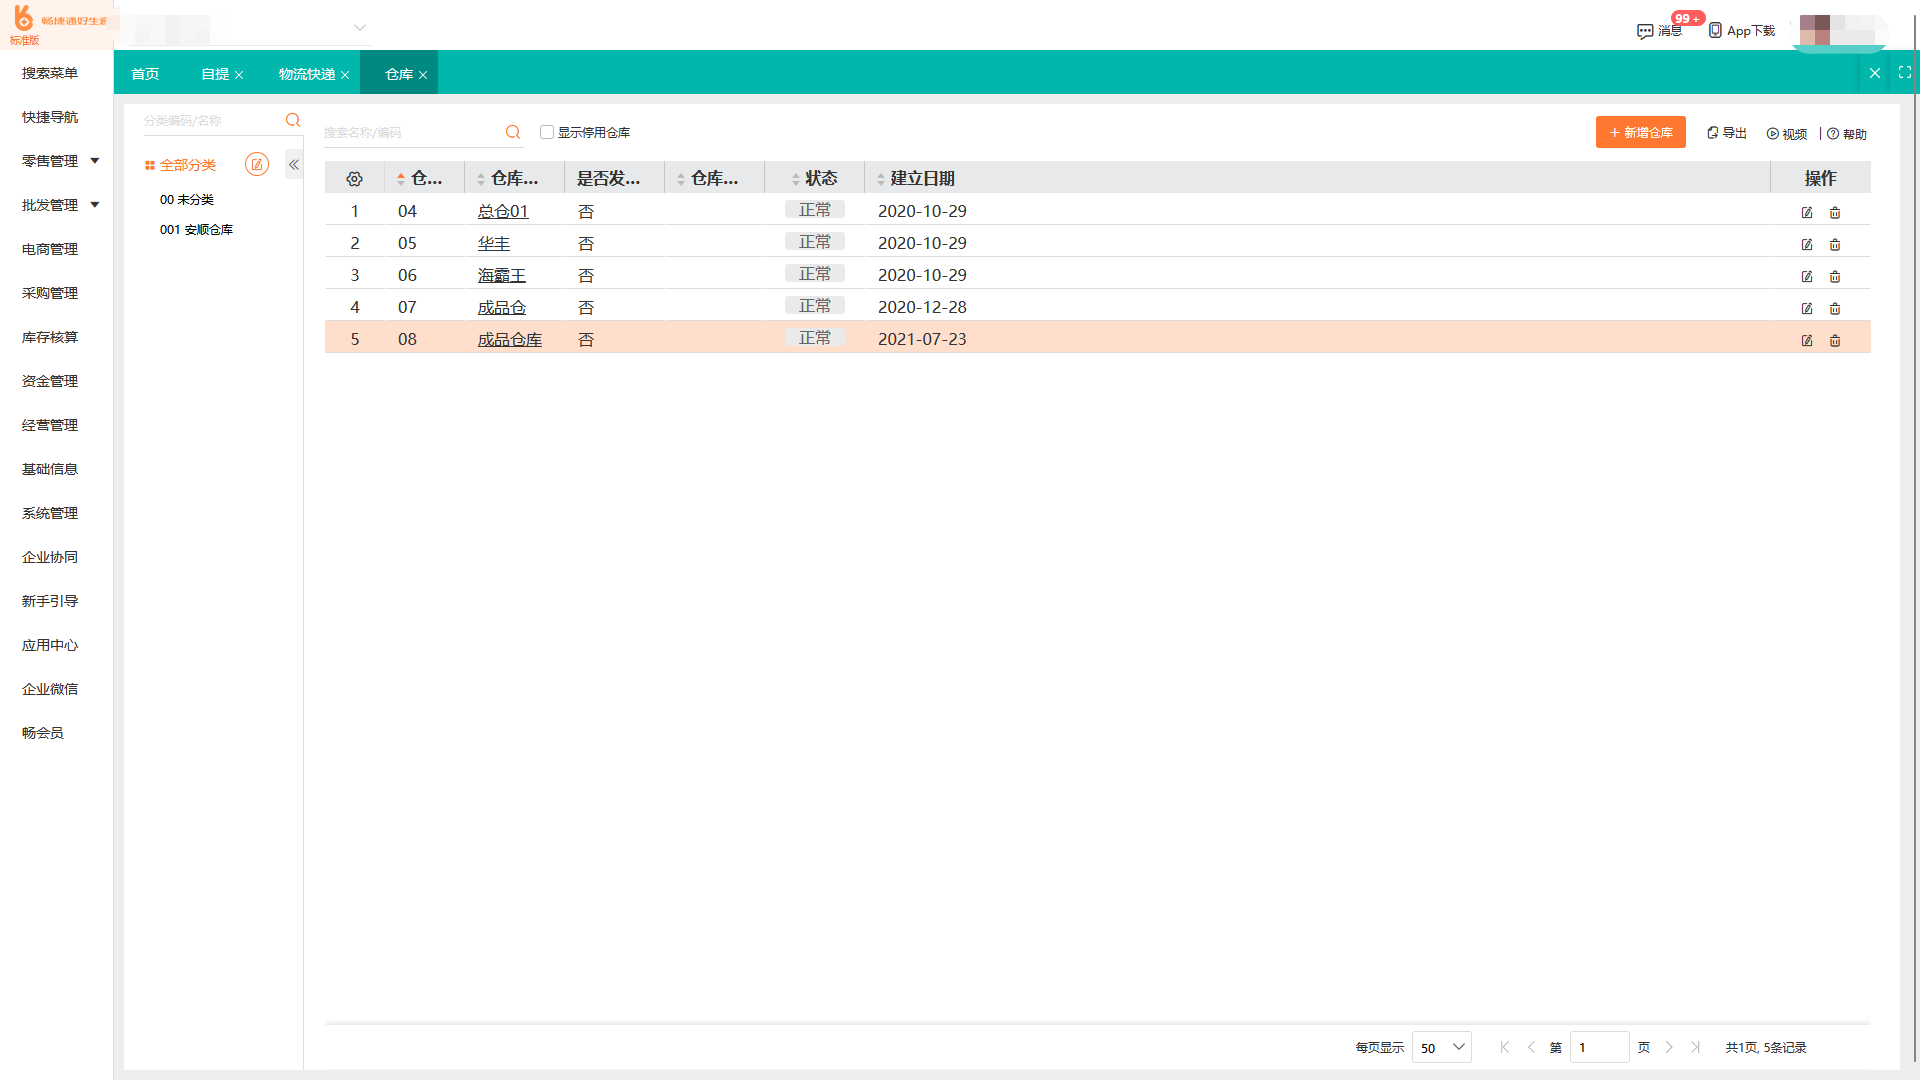This screenshot has height=1080, width=1920.
Task: Open App下载 link
Action: tap(1741, 29)
